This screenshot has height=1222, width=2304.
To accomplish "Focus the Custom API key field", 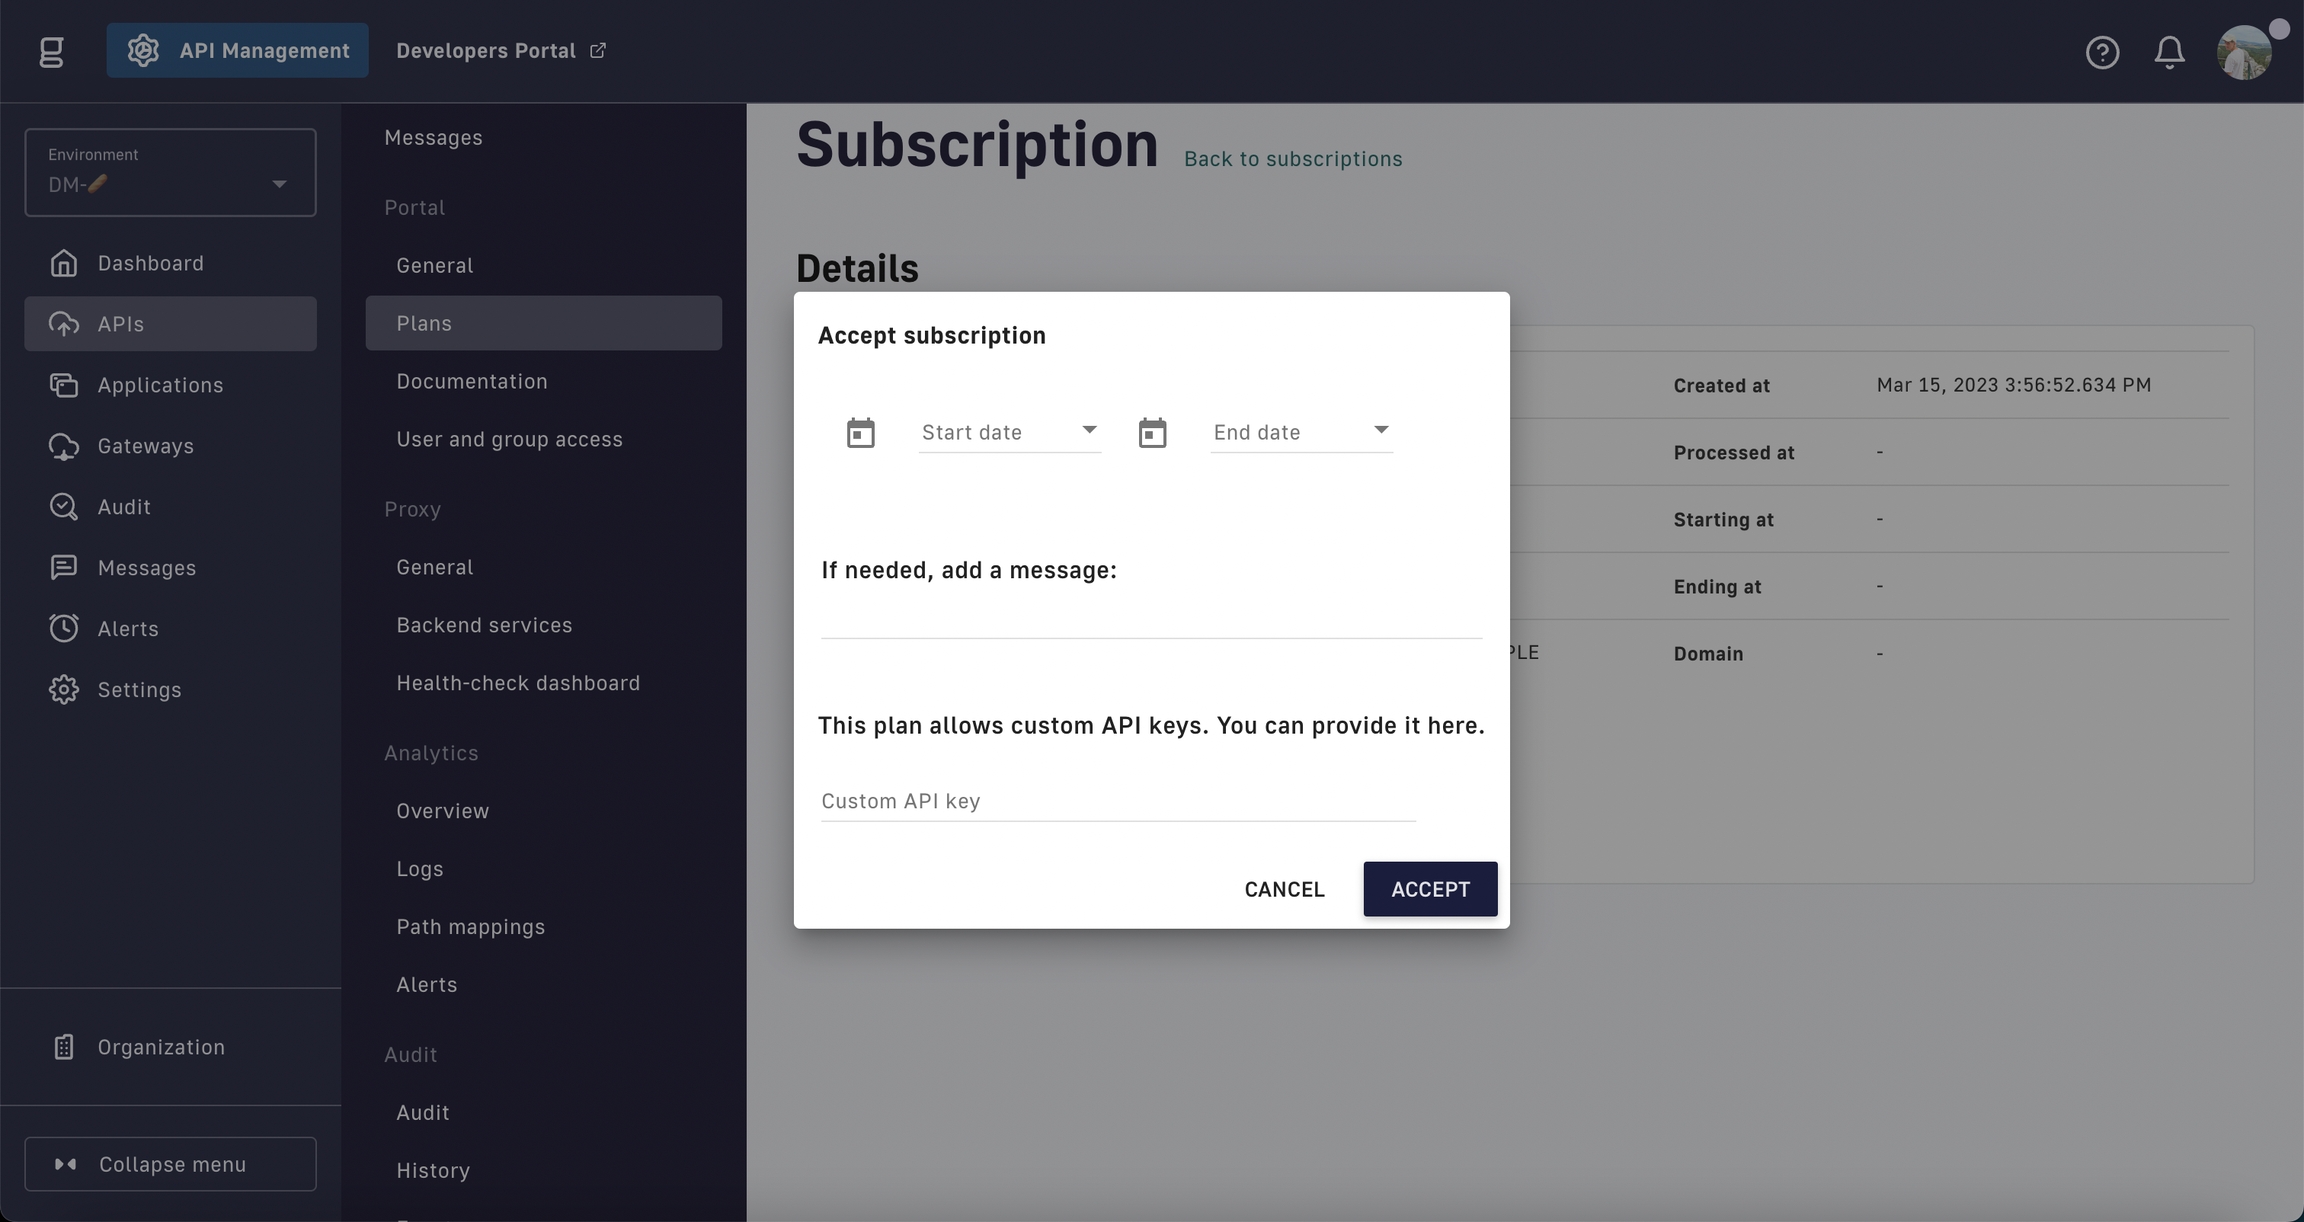I will coord(1117,801).
